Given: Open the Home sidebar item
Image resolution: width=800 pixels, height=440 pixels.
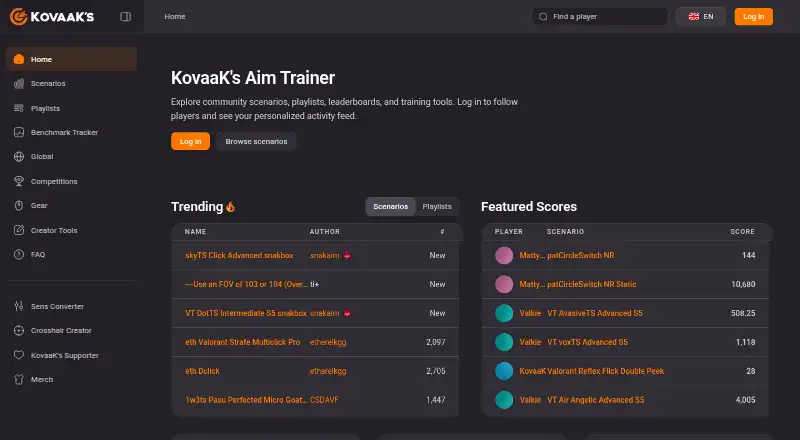Looking at the screenshot, I should click(72, 59).
